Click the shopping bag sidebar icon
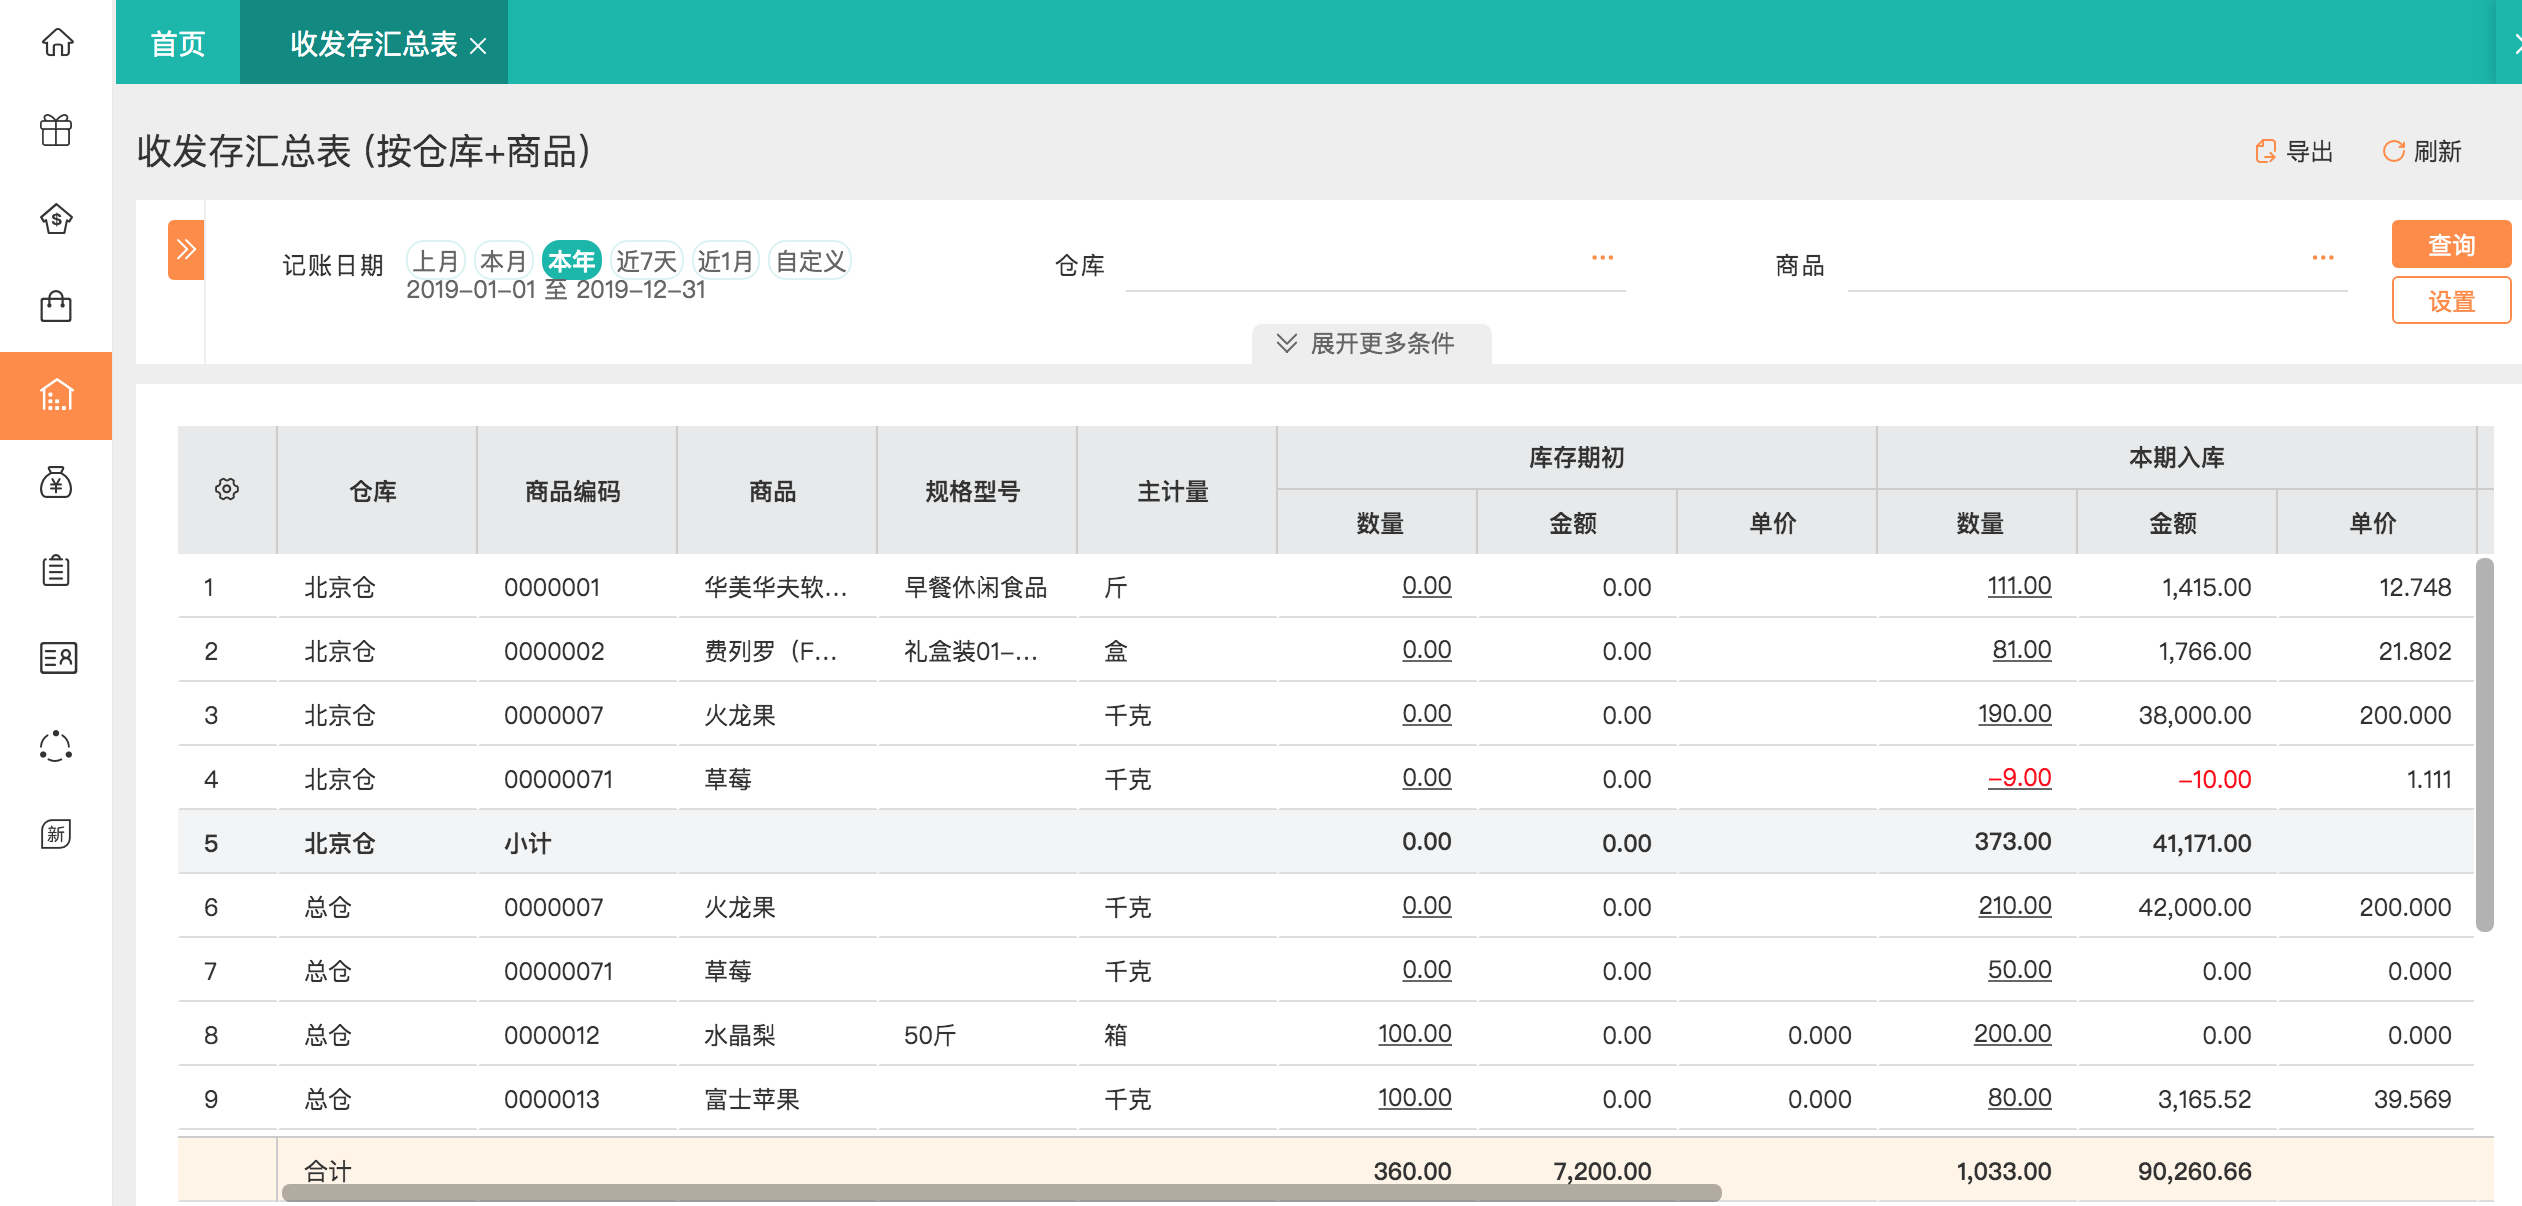 coord(55,306)
